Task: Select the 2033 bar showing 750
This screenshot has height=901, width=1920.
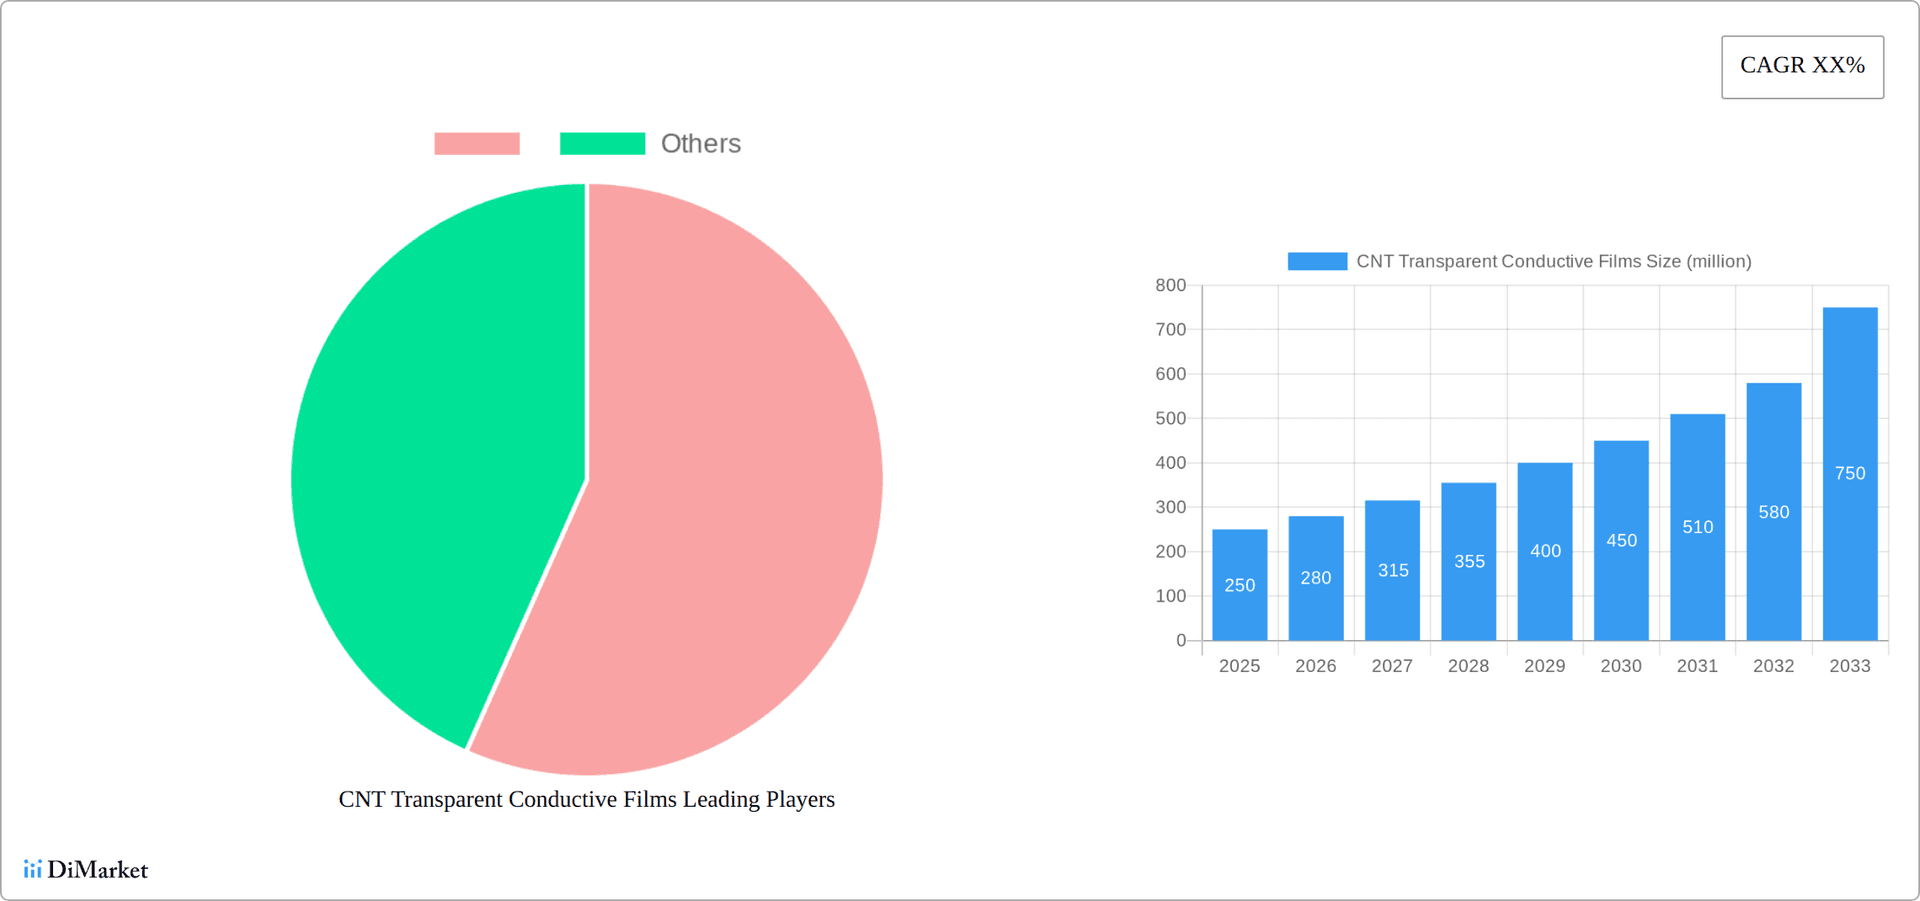Action: tap(1849, 470)
